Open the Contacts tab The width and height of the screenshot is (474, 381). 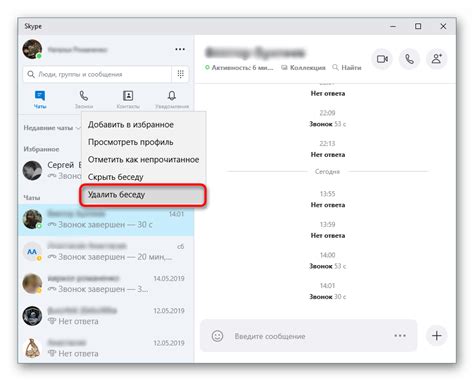(x=128, y=99)
